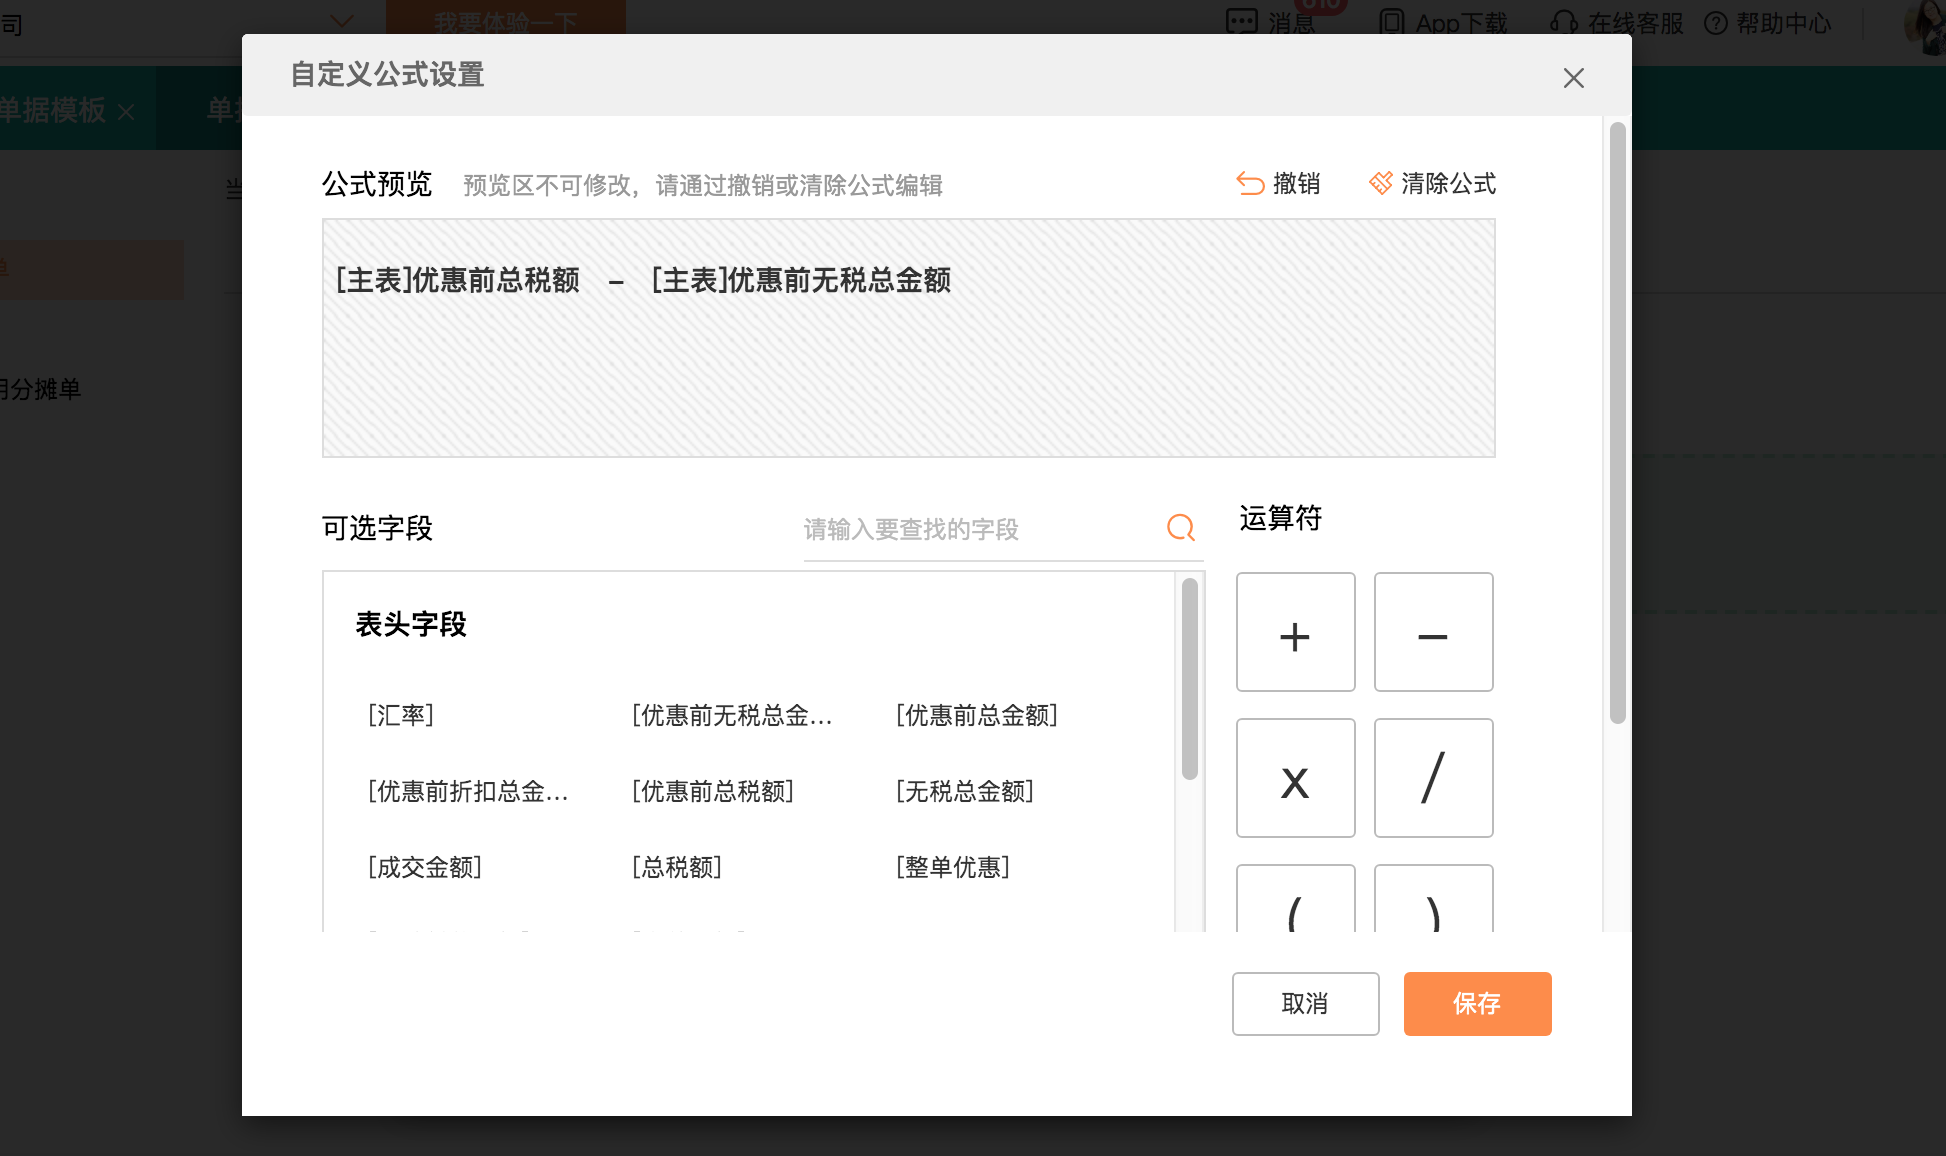This screenshot has height=1156, width=1946.
Task: Click the undo/撤销 icon
Action: [x=1247, y=184]
